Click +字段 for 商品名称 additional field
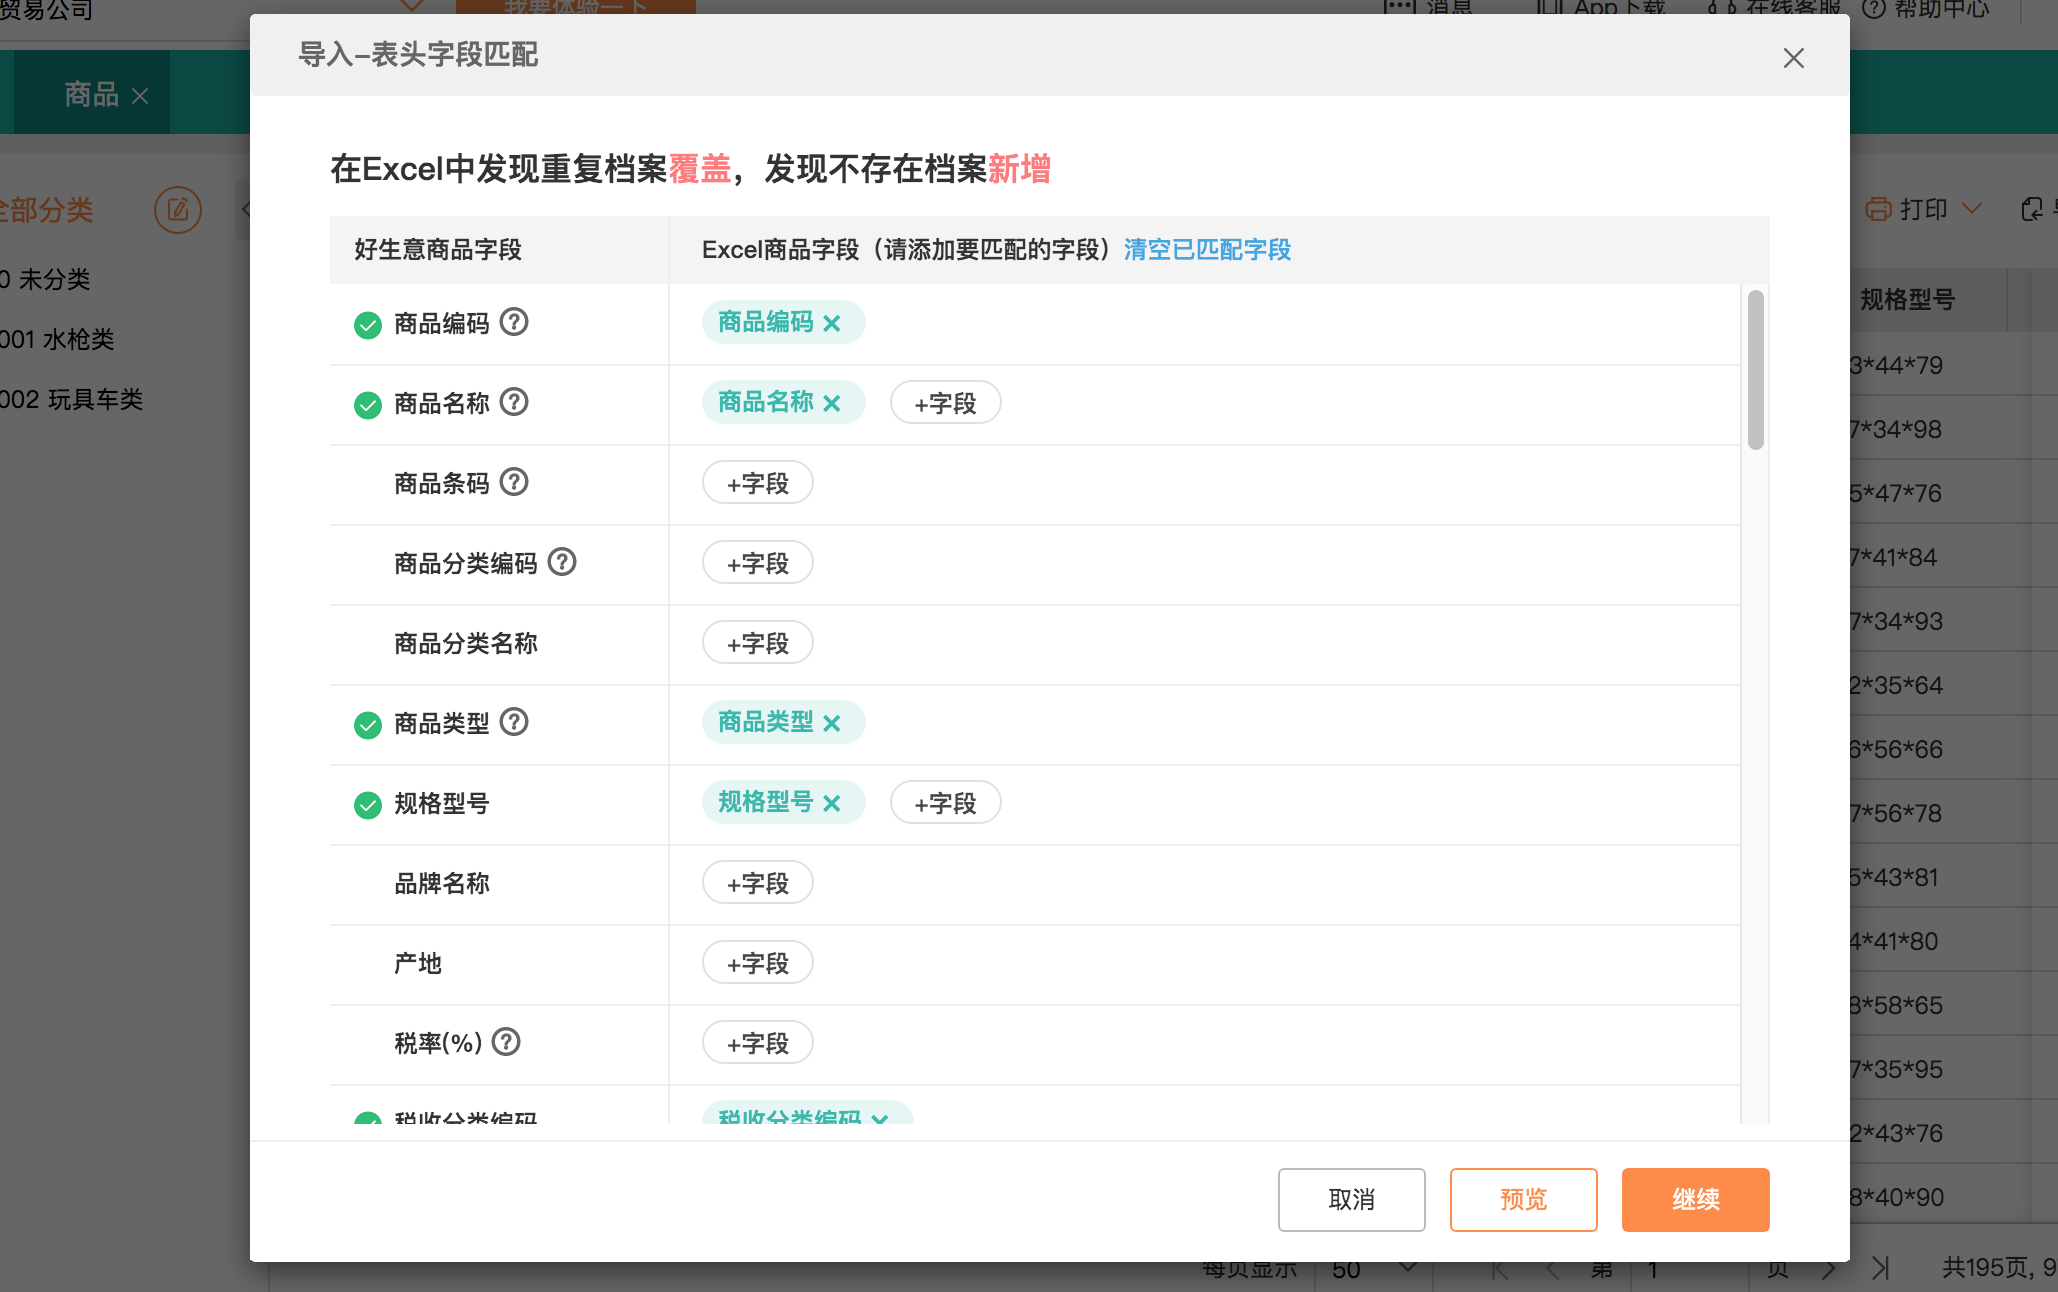Image resolution: width=2058 pixels, height=1292 pixels. point(945,402)
